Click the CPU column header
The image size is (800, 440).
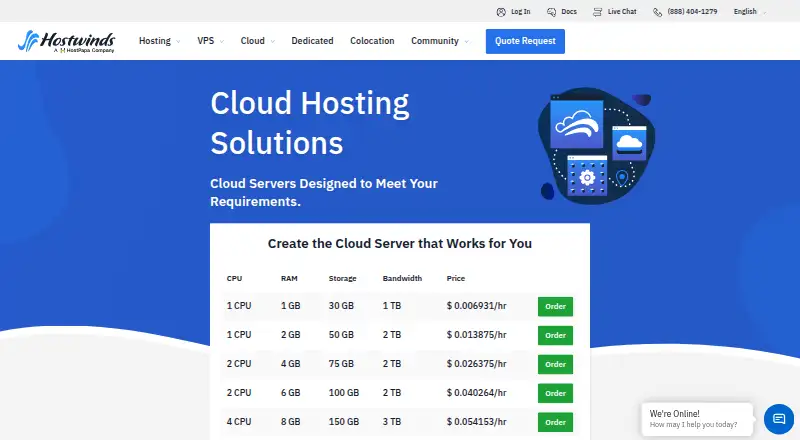point(234,279)
